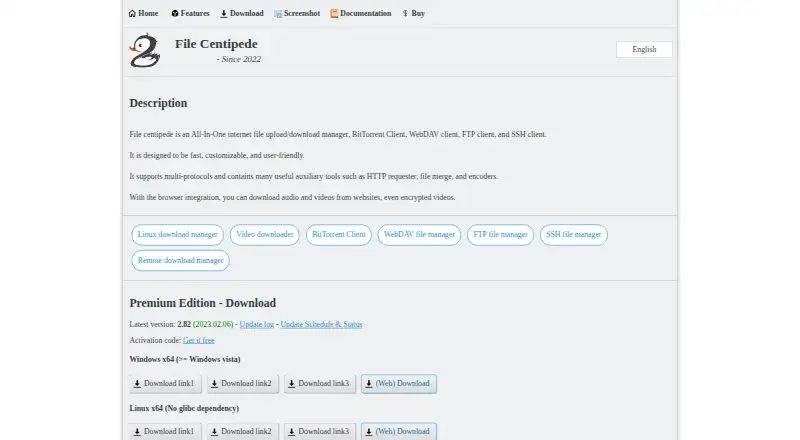Click the WebDAV file manager tag

pyautogui.click(x=419, y=235)
